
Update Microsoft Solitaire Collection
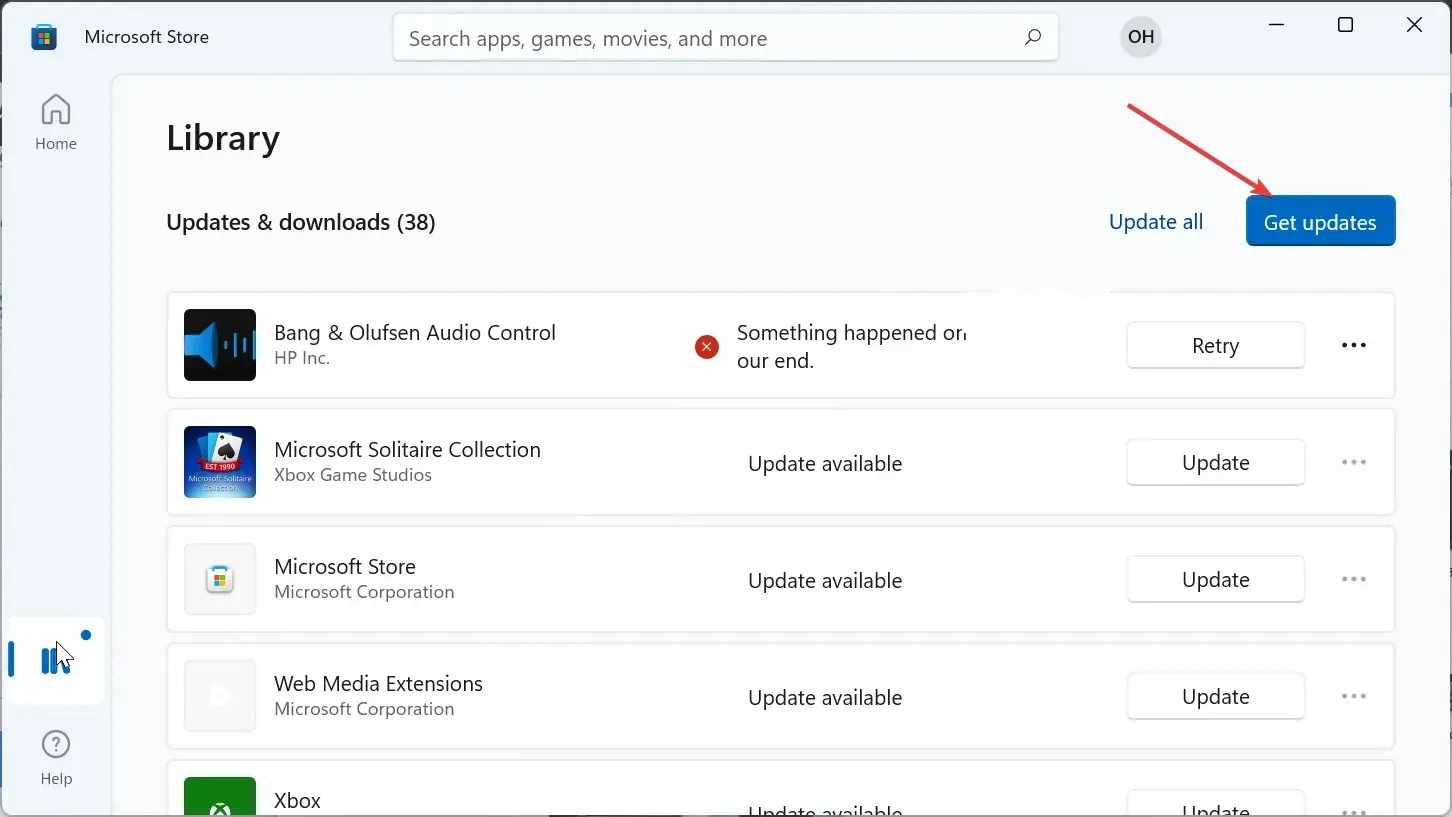click(1215, 462)
